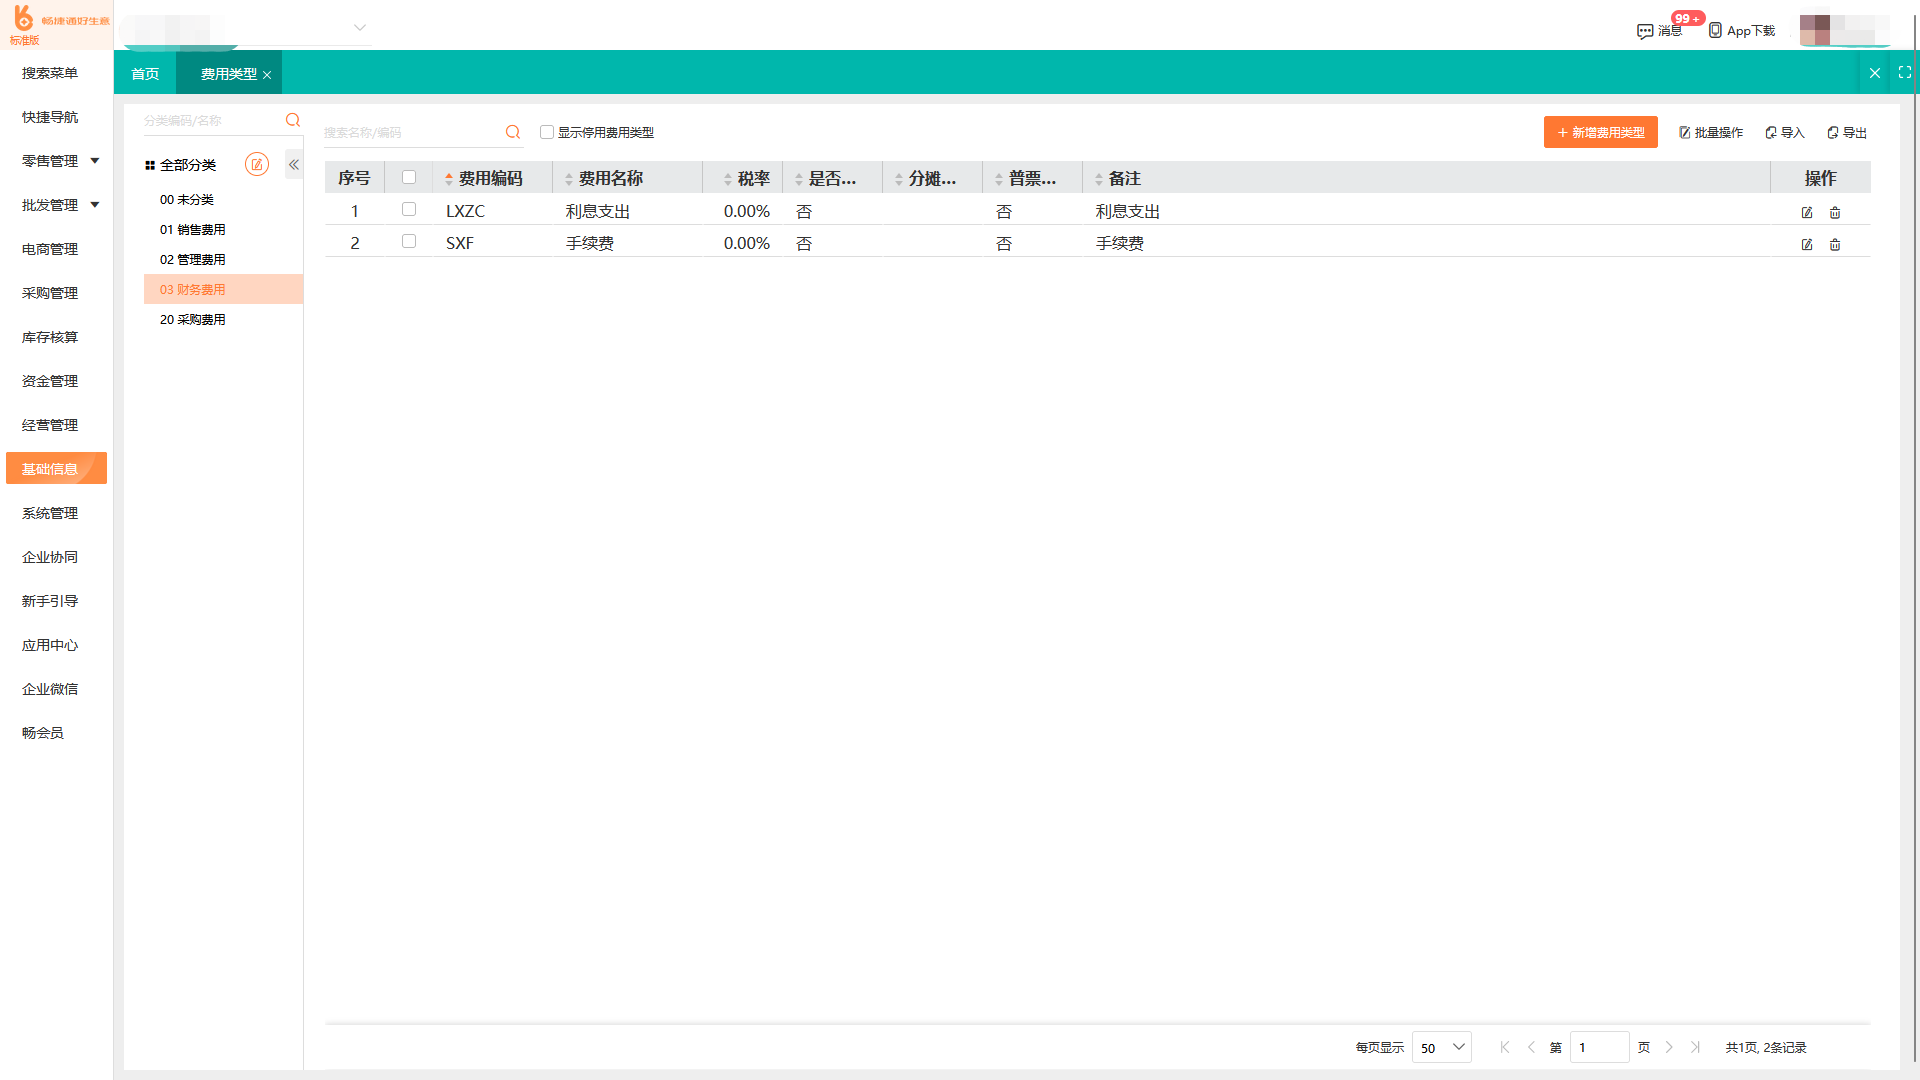Click the batch operations 批量操作 icon
This screenshot has width=1920, height=1080.
[1709, 132]
